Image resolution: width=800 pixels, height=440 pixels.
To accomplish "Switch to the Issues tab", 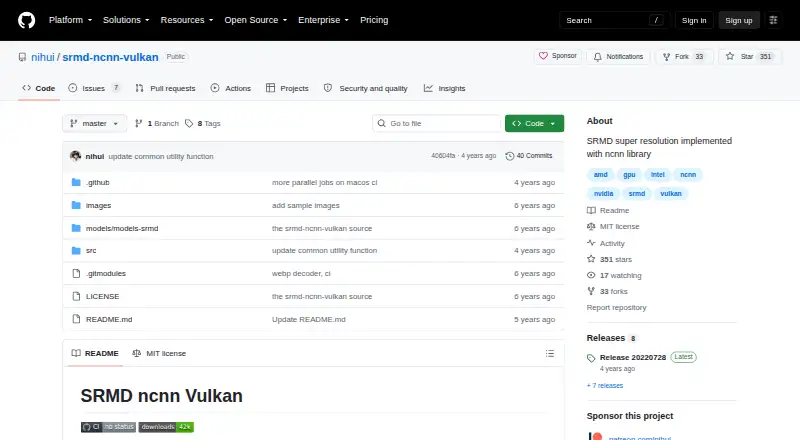I will click(94, 88).
